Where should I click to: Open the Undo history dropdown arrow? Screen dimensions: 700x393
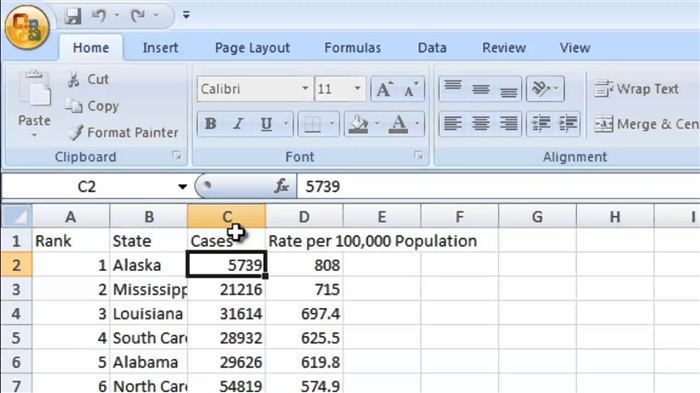[x=117, y=16]
